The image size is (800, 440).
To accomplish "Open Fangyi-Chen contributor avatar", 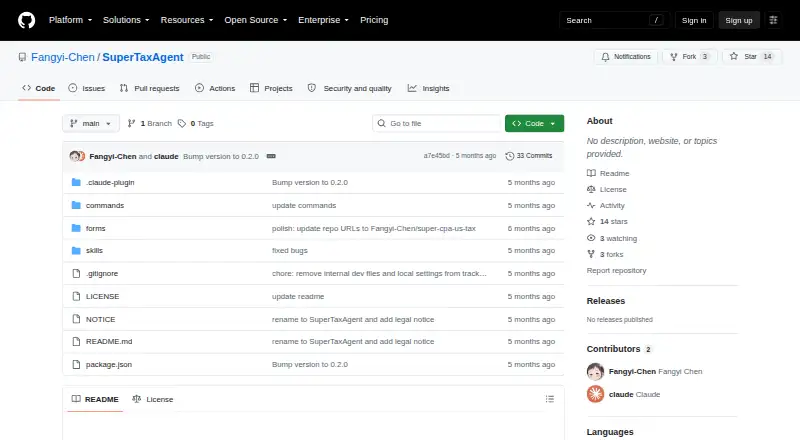I will 595,372.
